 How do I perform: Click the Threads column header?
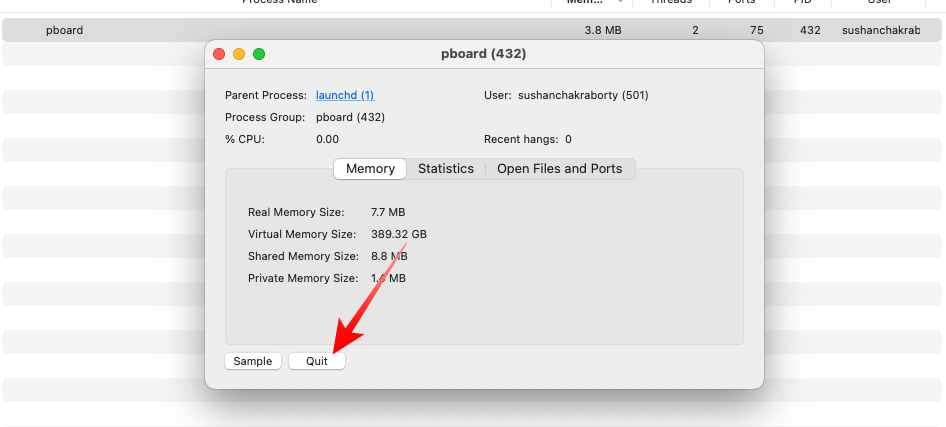pos(671,2)
